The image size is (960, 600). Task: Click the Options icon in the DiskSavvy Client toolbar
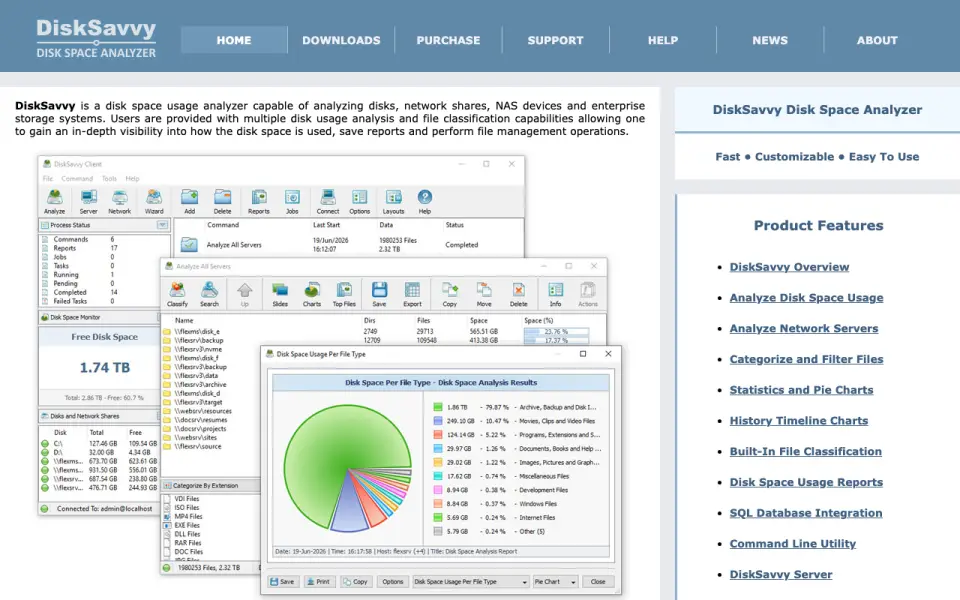point(359,201)
